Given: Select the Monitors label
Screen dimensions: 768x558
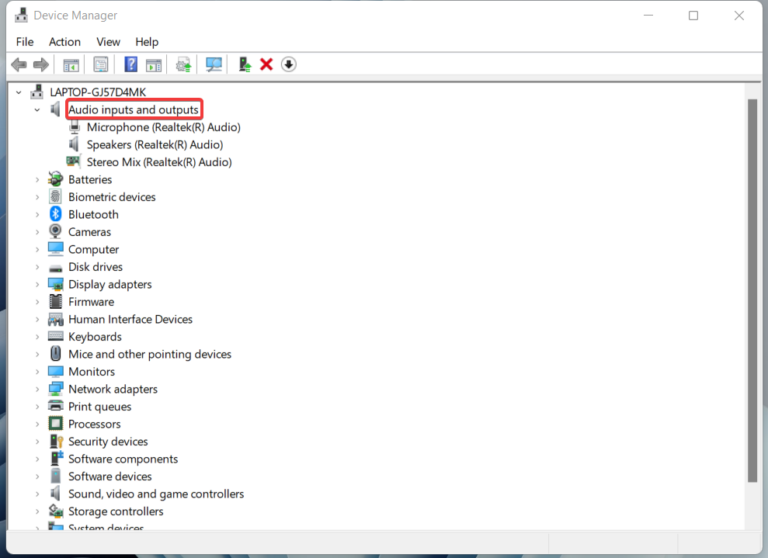Looking at the screenshot, I should pyautogui.click(x=92, y=372).
